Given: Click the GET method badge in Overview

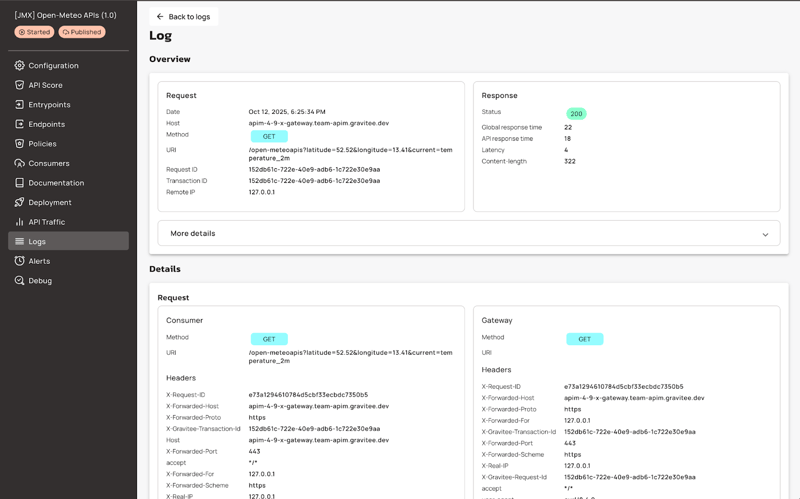Looking at the screenshot, I should (269, 136).
